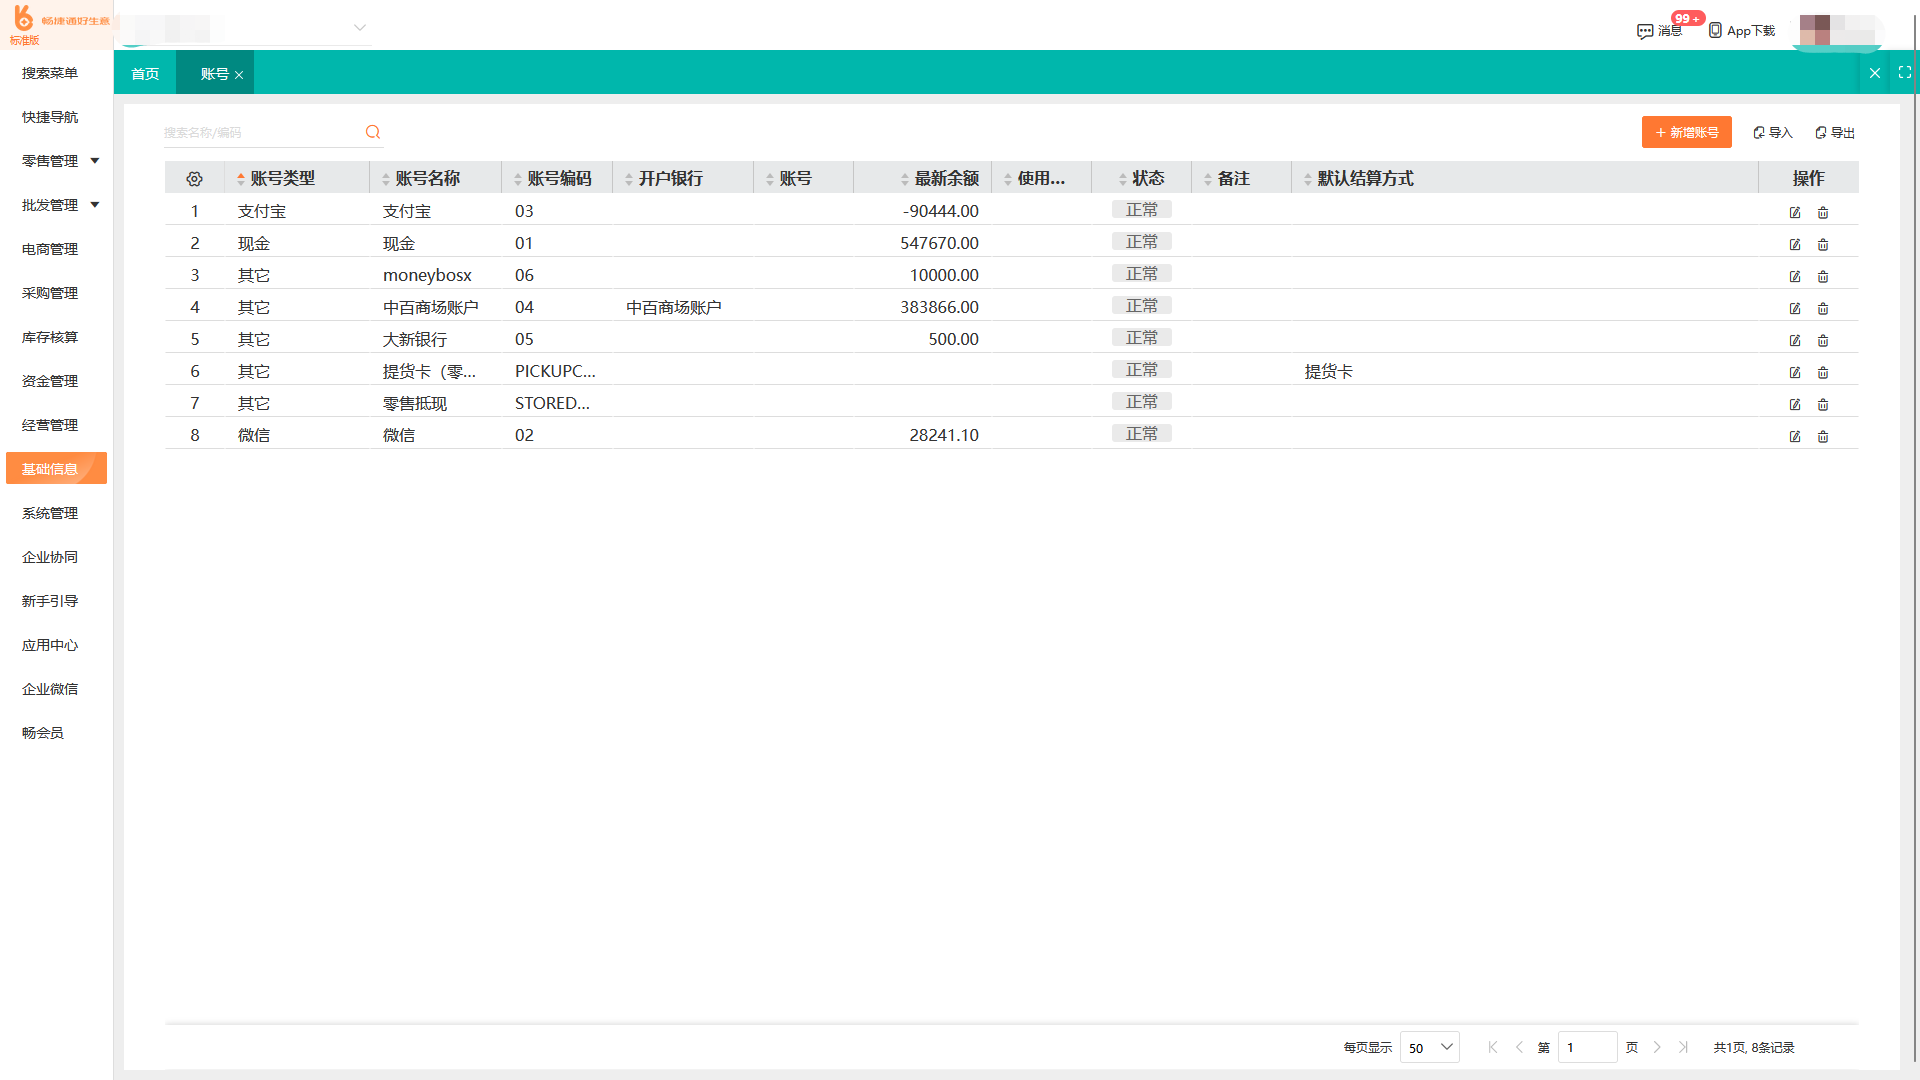The image size is (1920, 1080).
Task: Click the 导出 export icon button
Action: (x=1834, y=132)
